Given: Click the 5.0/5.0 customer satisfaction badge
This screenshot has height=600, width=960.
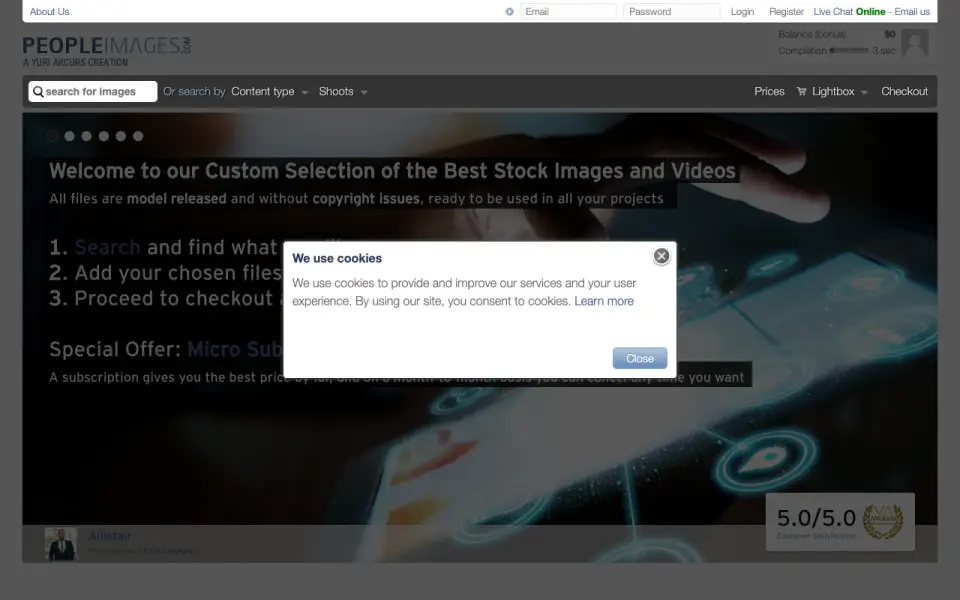Looking at the screenshot, I should (840, 522).
